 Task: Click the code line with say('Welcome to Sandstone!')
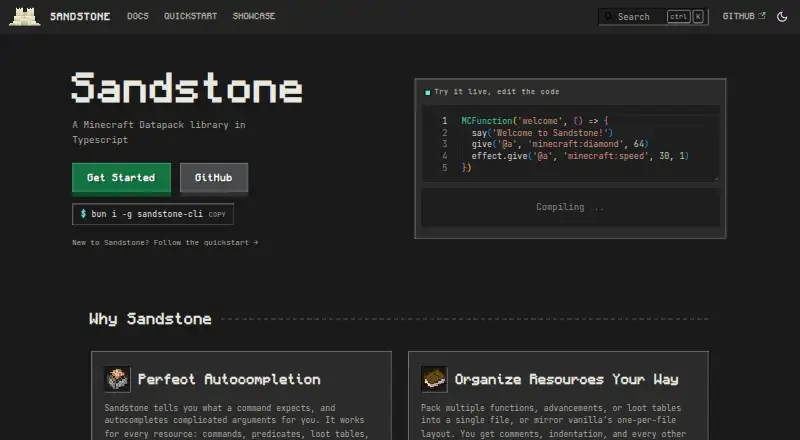click(542, 133)
